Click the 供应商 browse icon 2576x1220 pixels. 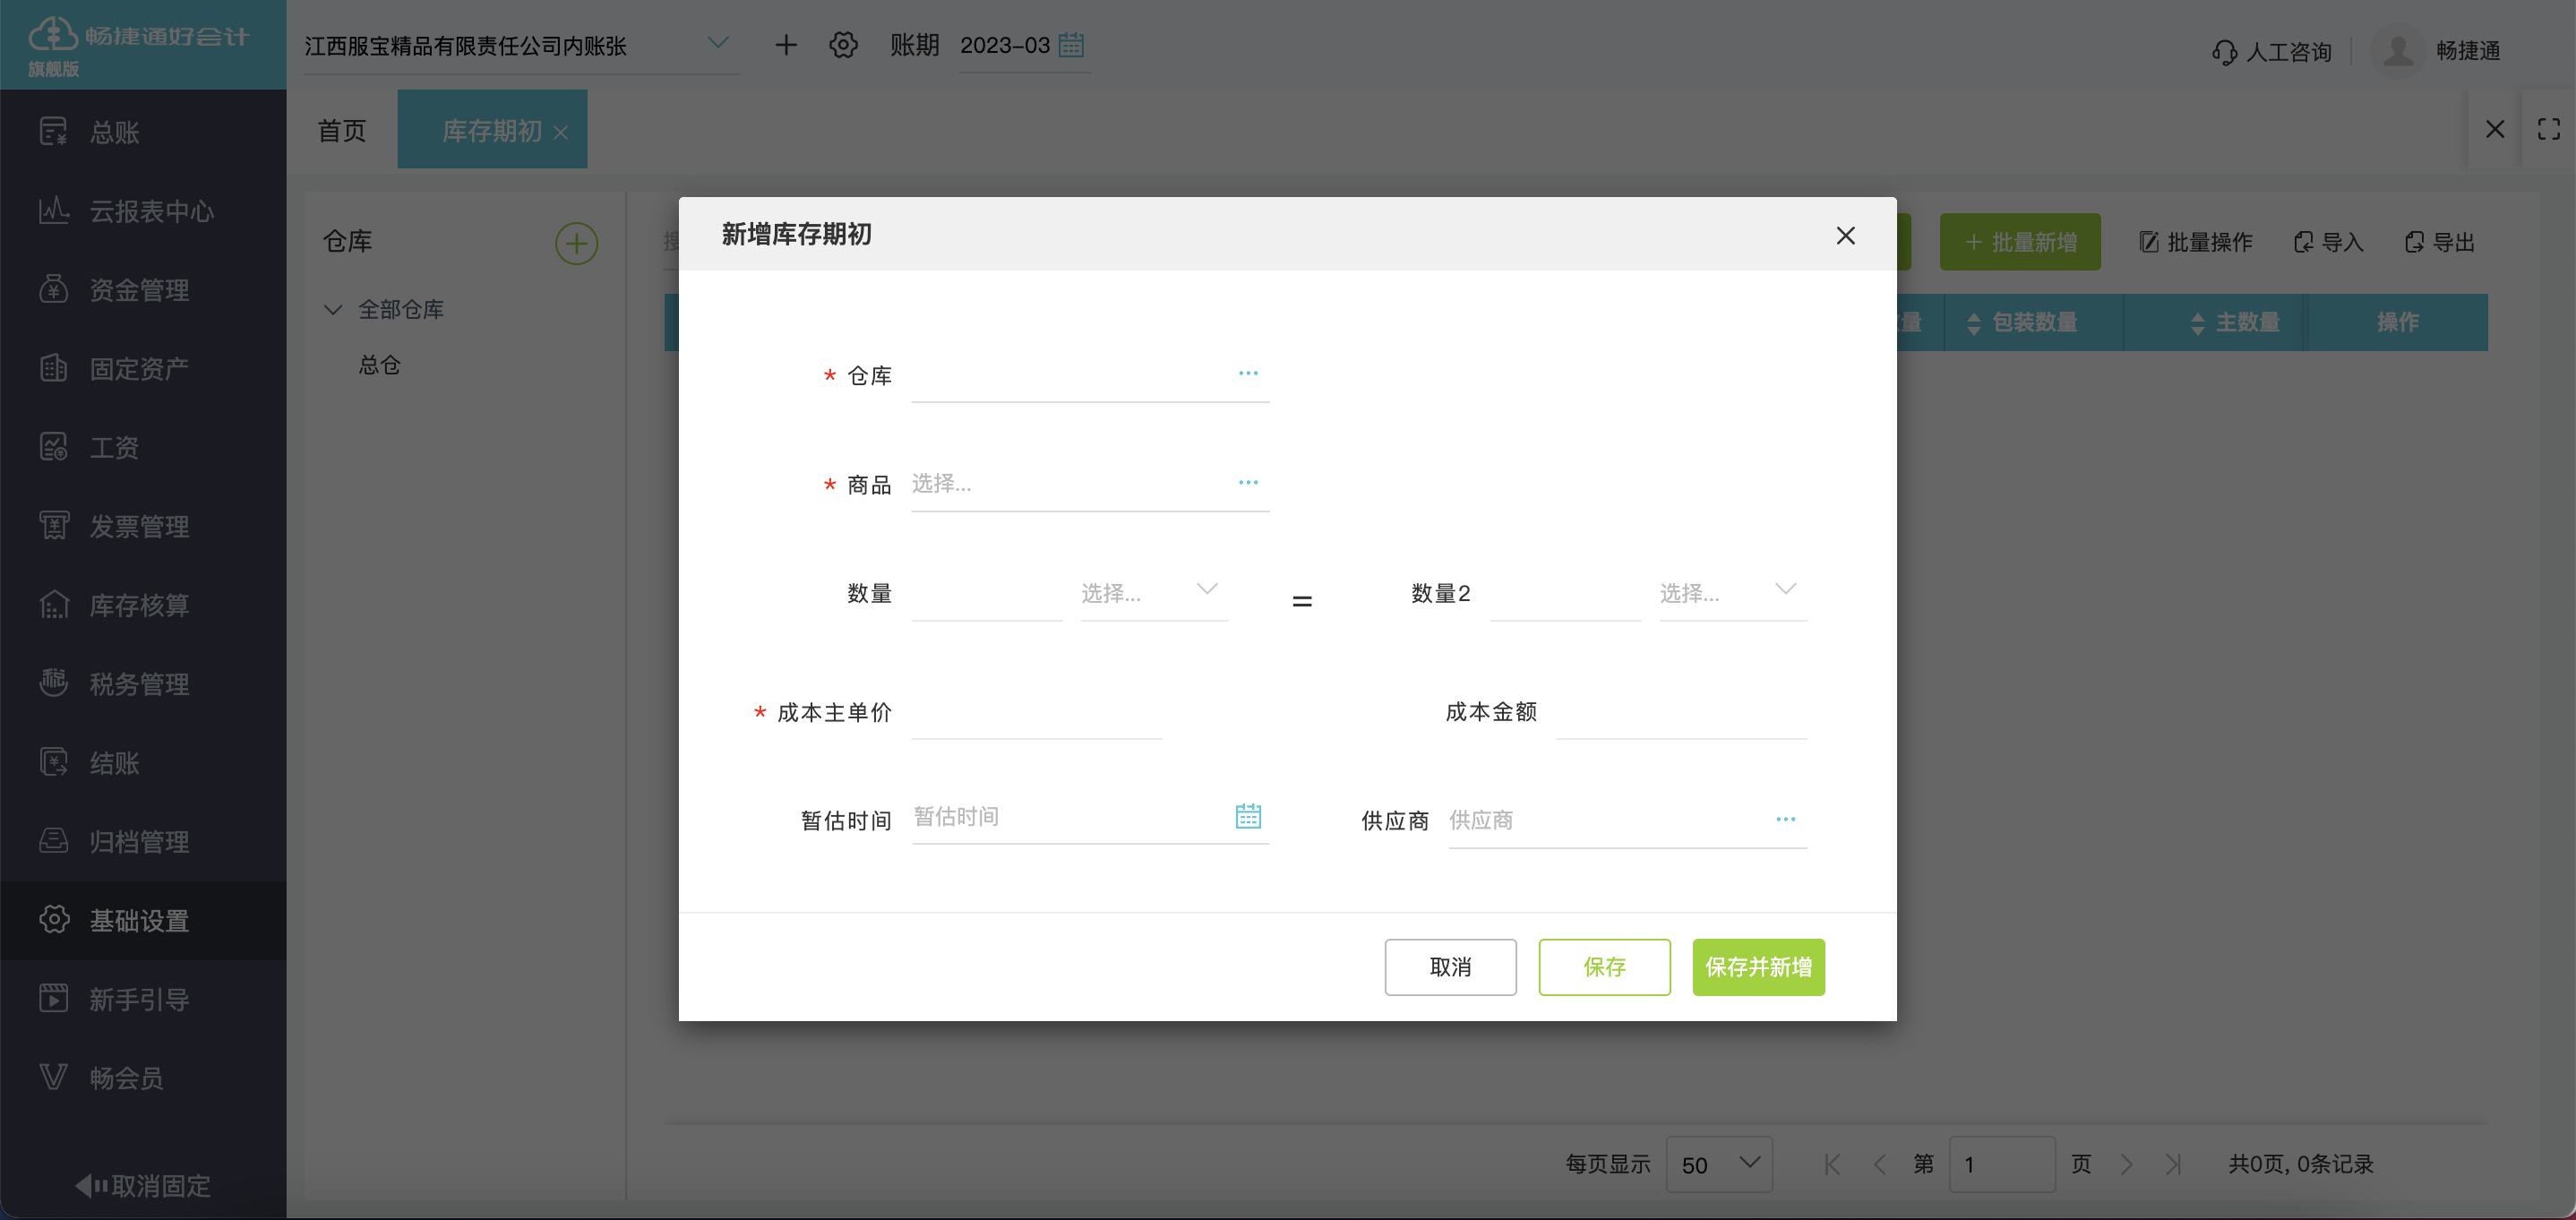[x=1786, y=818]
